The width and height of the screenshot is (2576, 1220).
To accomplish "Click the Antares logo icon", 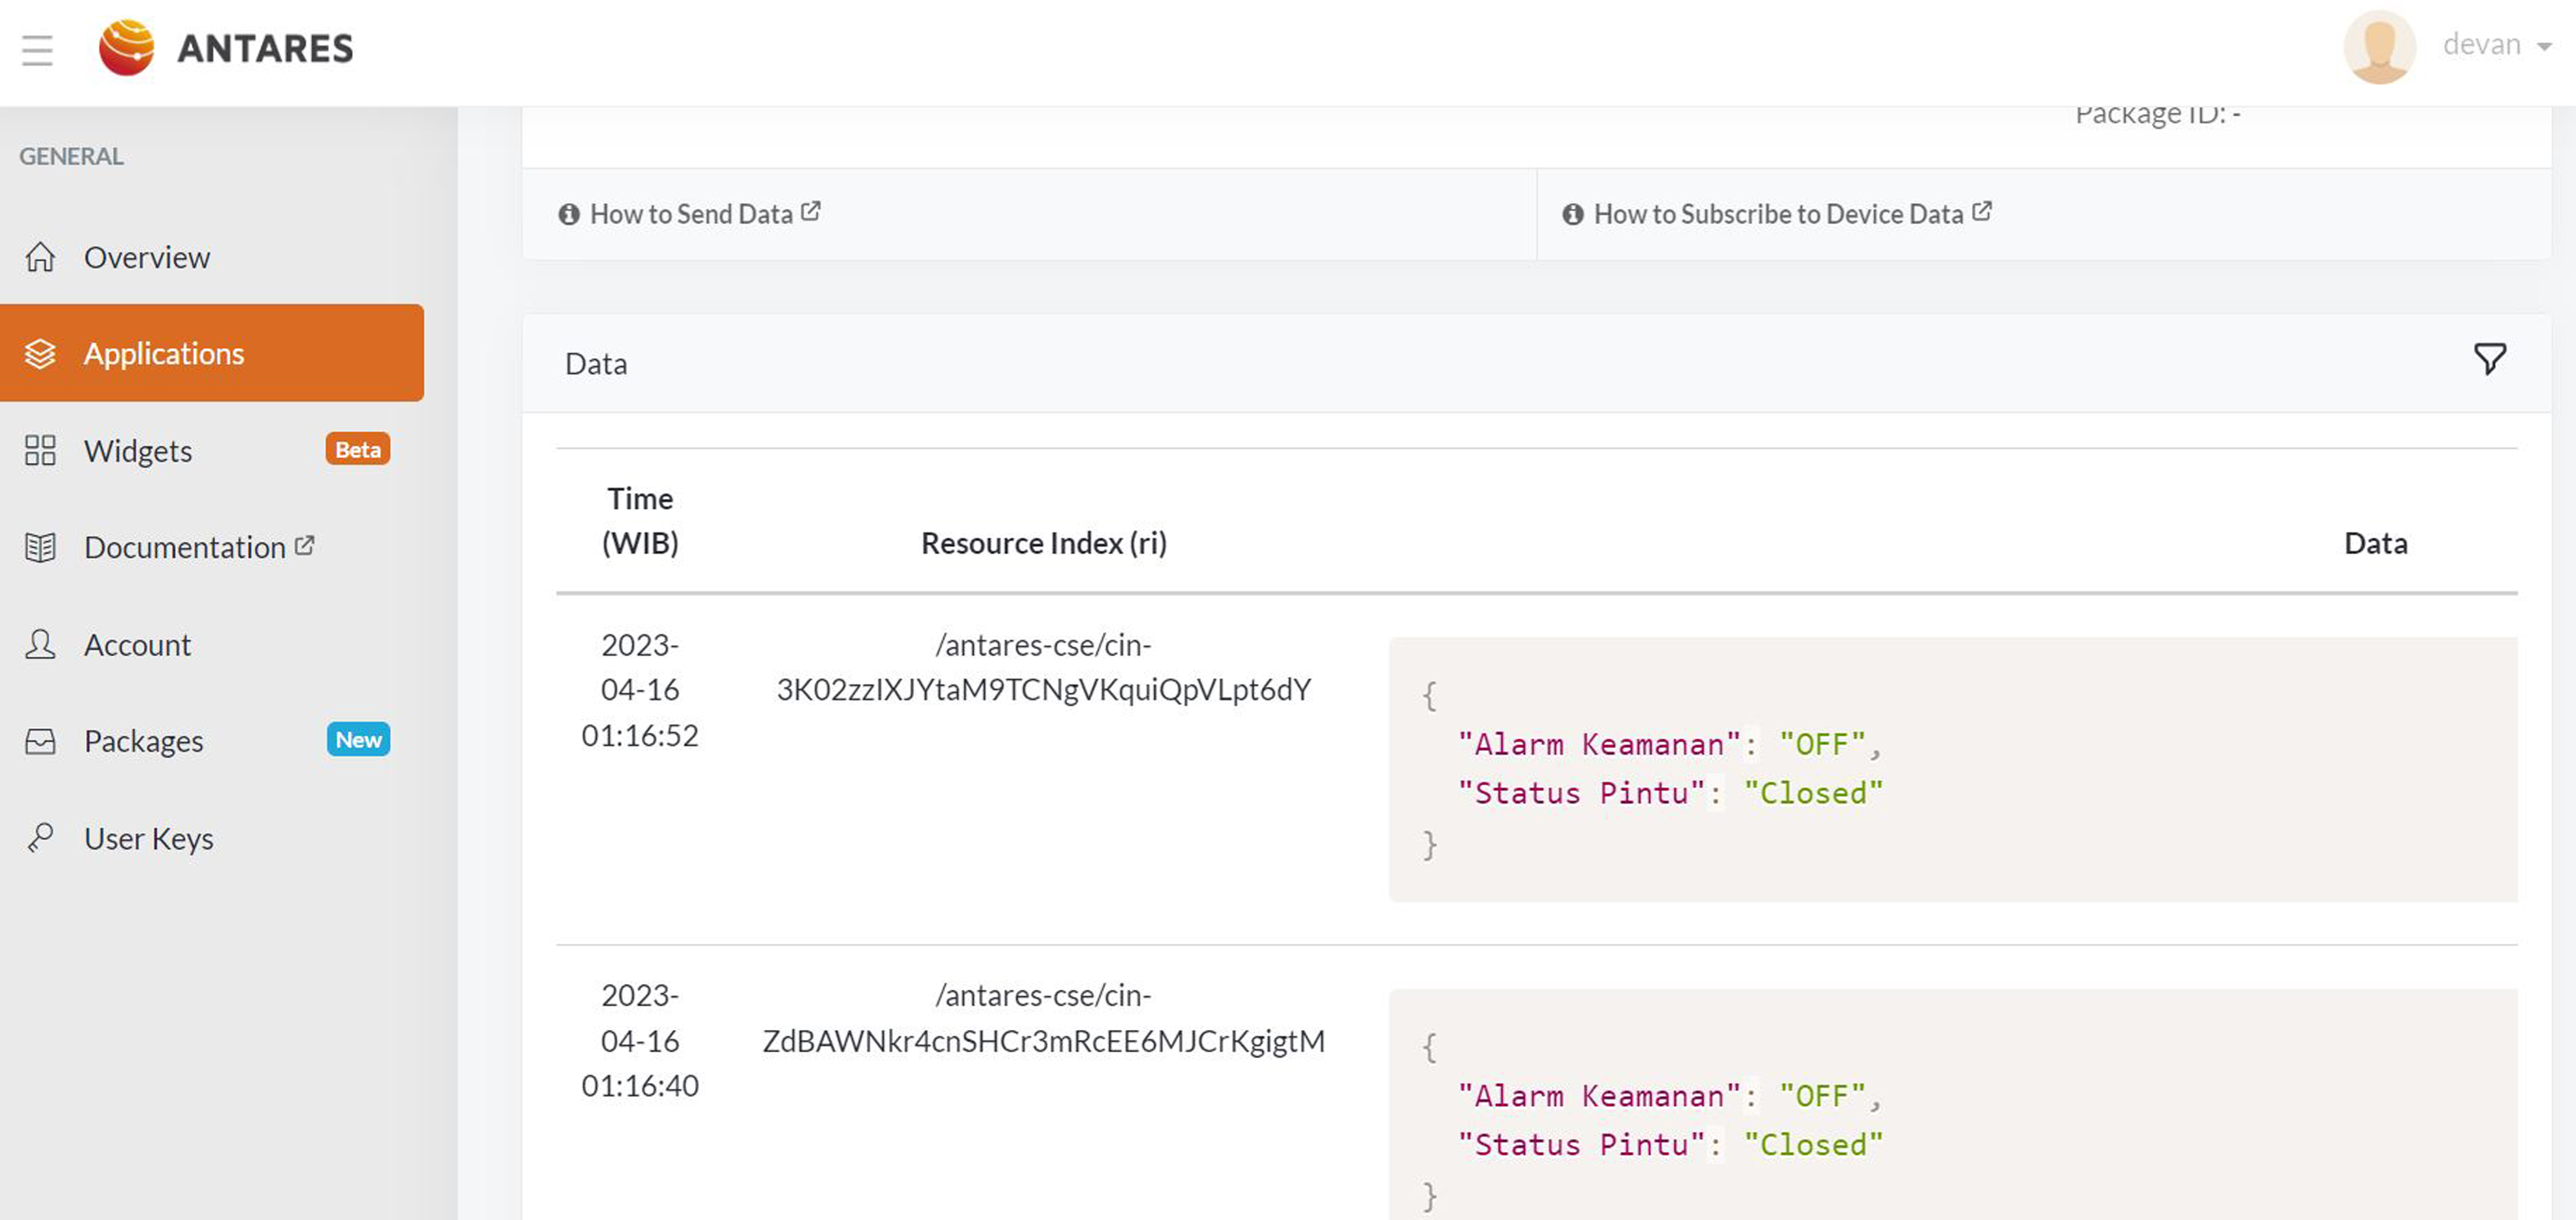I will [131, 46].
